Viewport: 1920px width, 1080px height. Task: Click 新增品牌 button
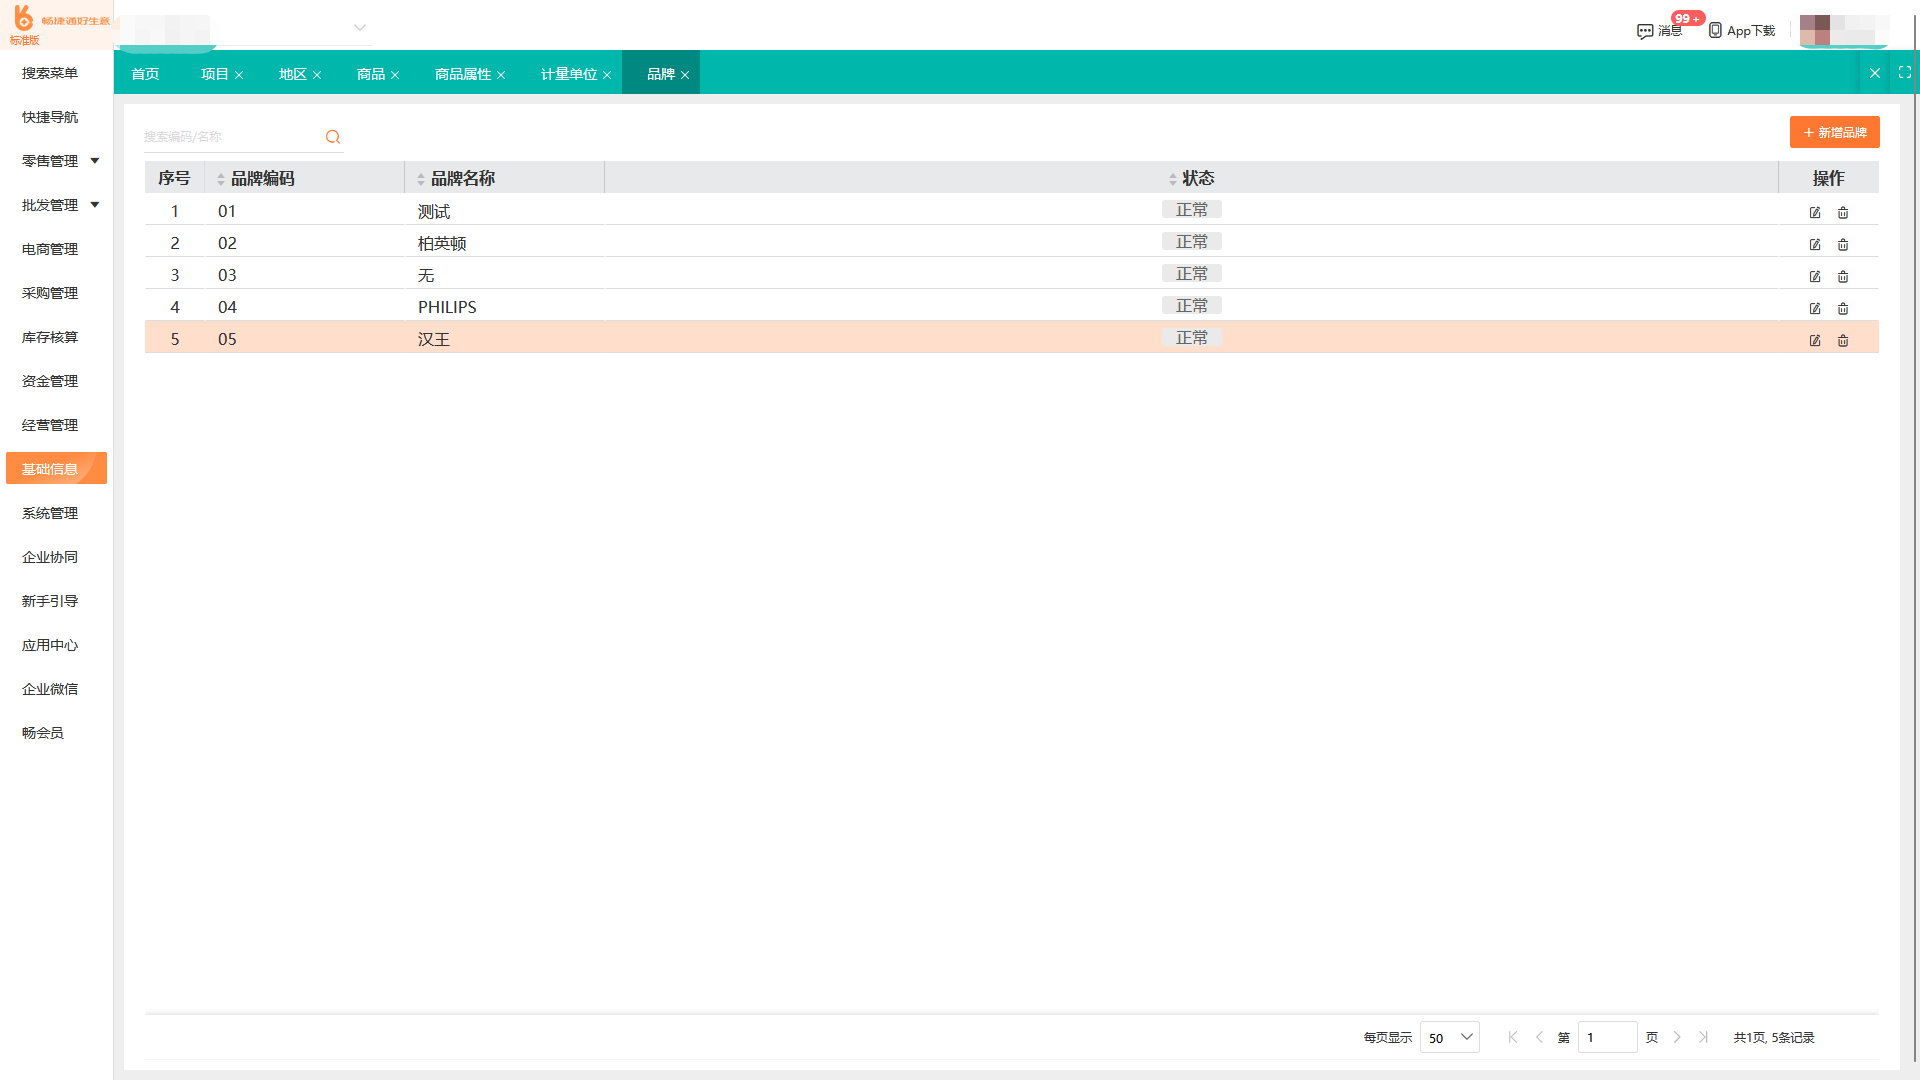(1834, 132)
